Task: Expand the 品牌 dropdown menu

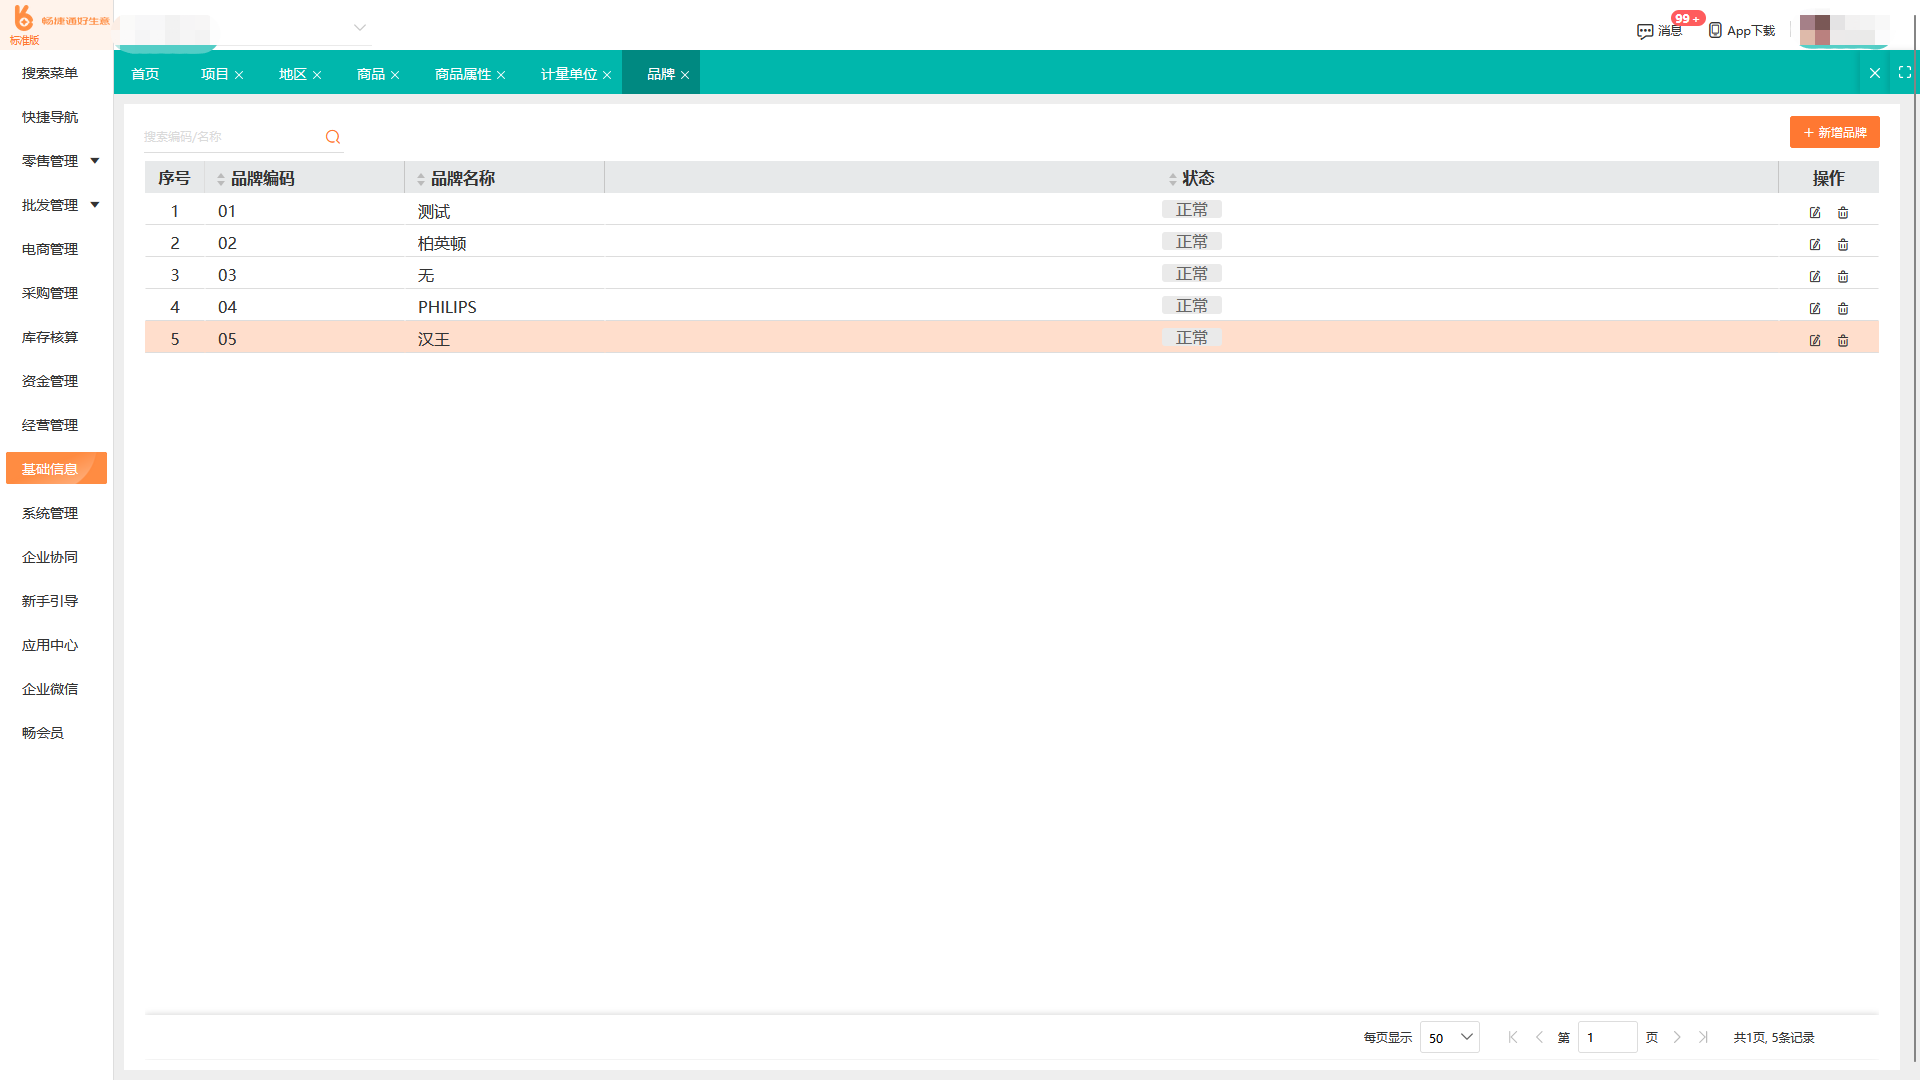Action: (x=662, y=73)
